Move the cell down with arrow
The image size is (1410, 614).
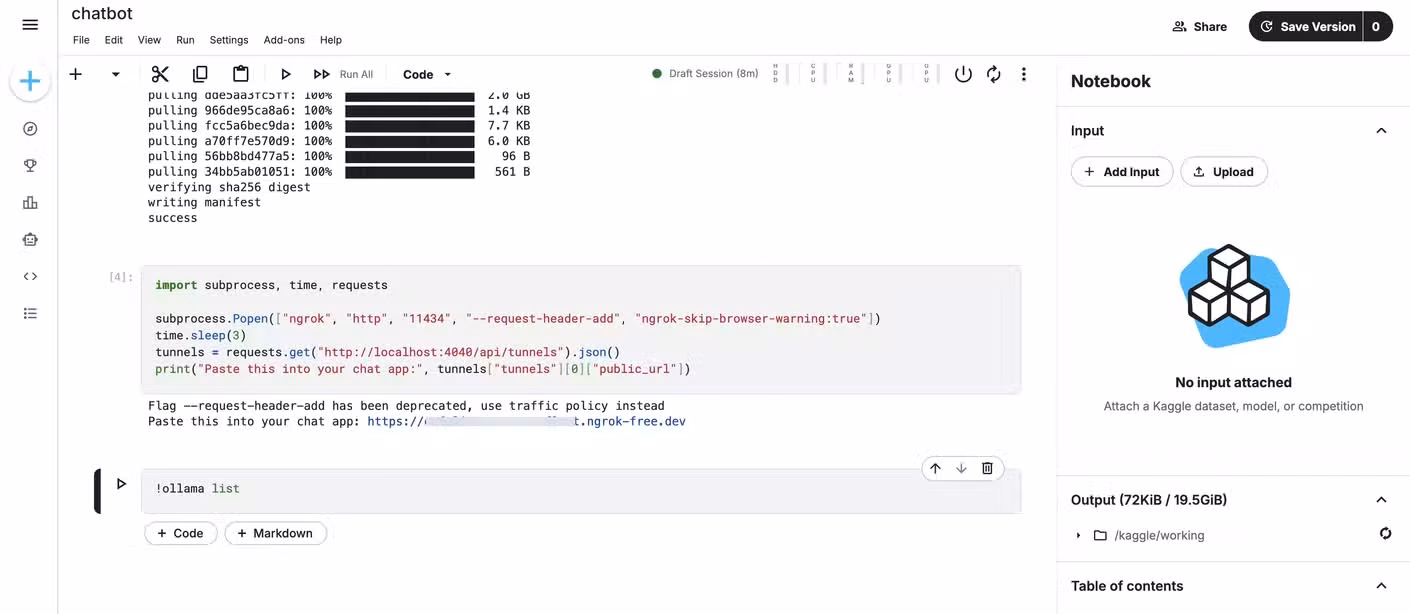pos(961,468)
